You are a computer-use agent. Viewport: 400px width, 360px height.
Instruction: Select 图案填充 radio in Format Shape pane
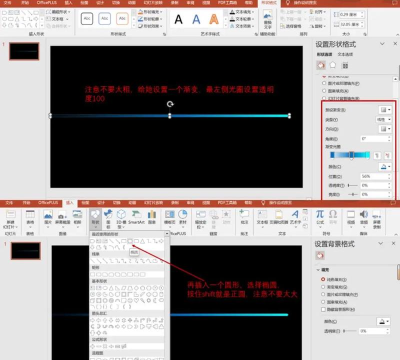click(x=324, y=91)
